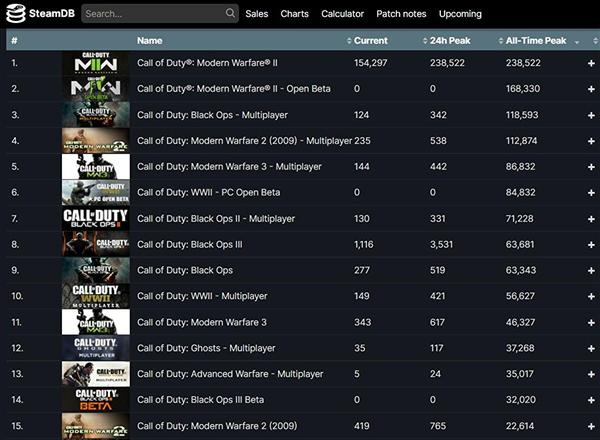Click the search magnifier icon
The width and height of the screenshot is (600, 440).
pos(231,14)
